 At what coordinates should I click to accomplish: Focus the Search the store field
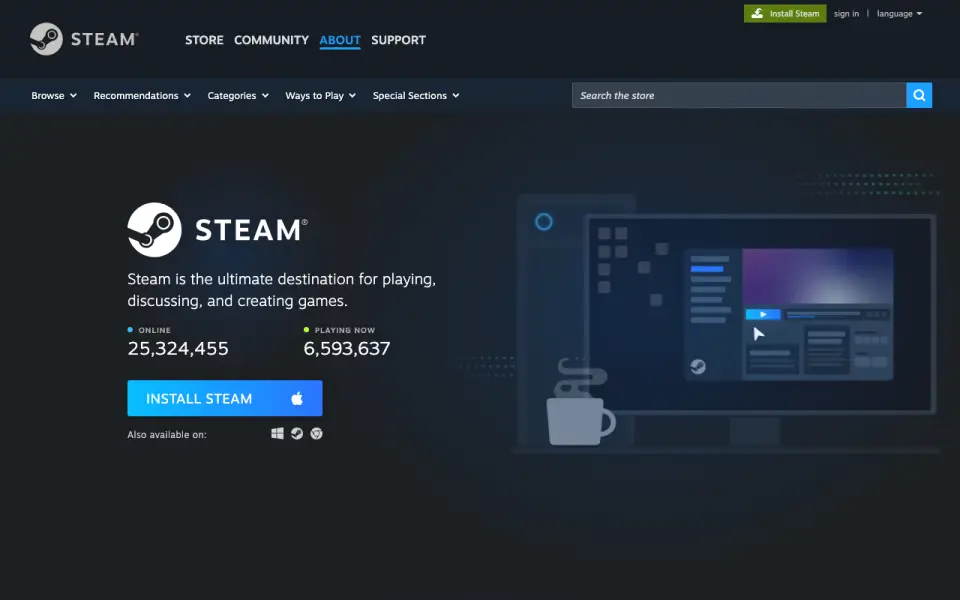(x=739, y=95)
